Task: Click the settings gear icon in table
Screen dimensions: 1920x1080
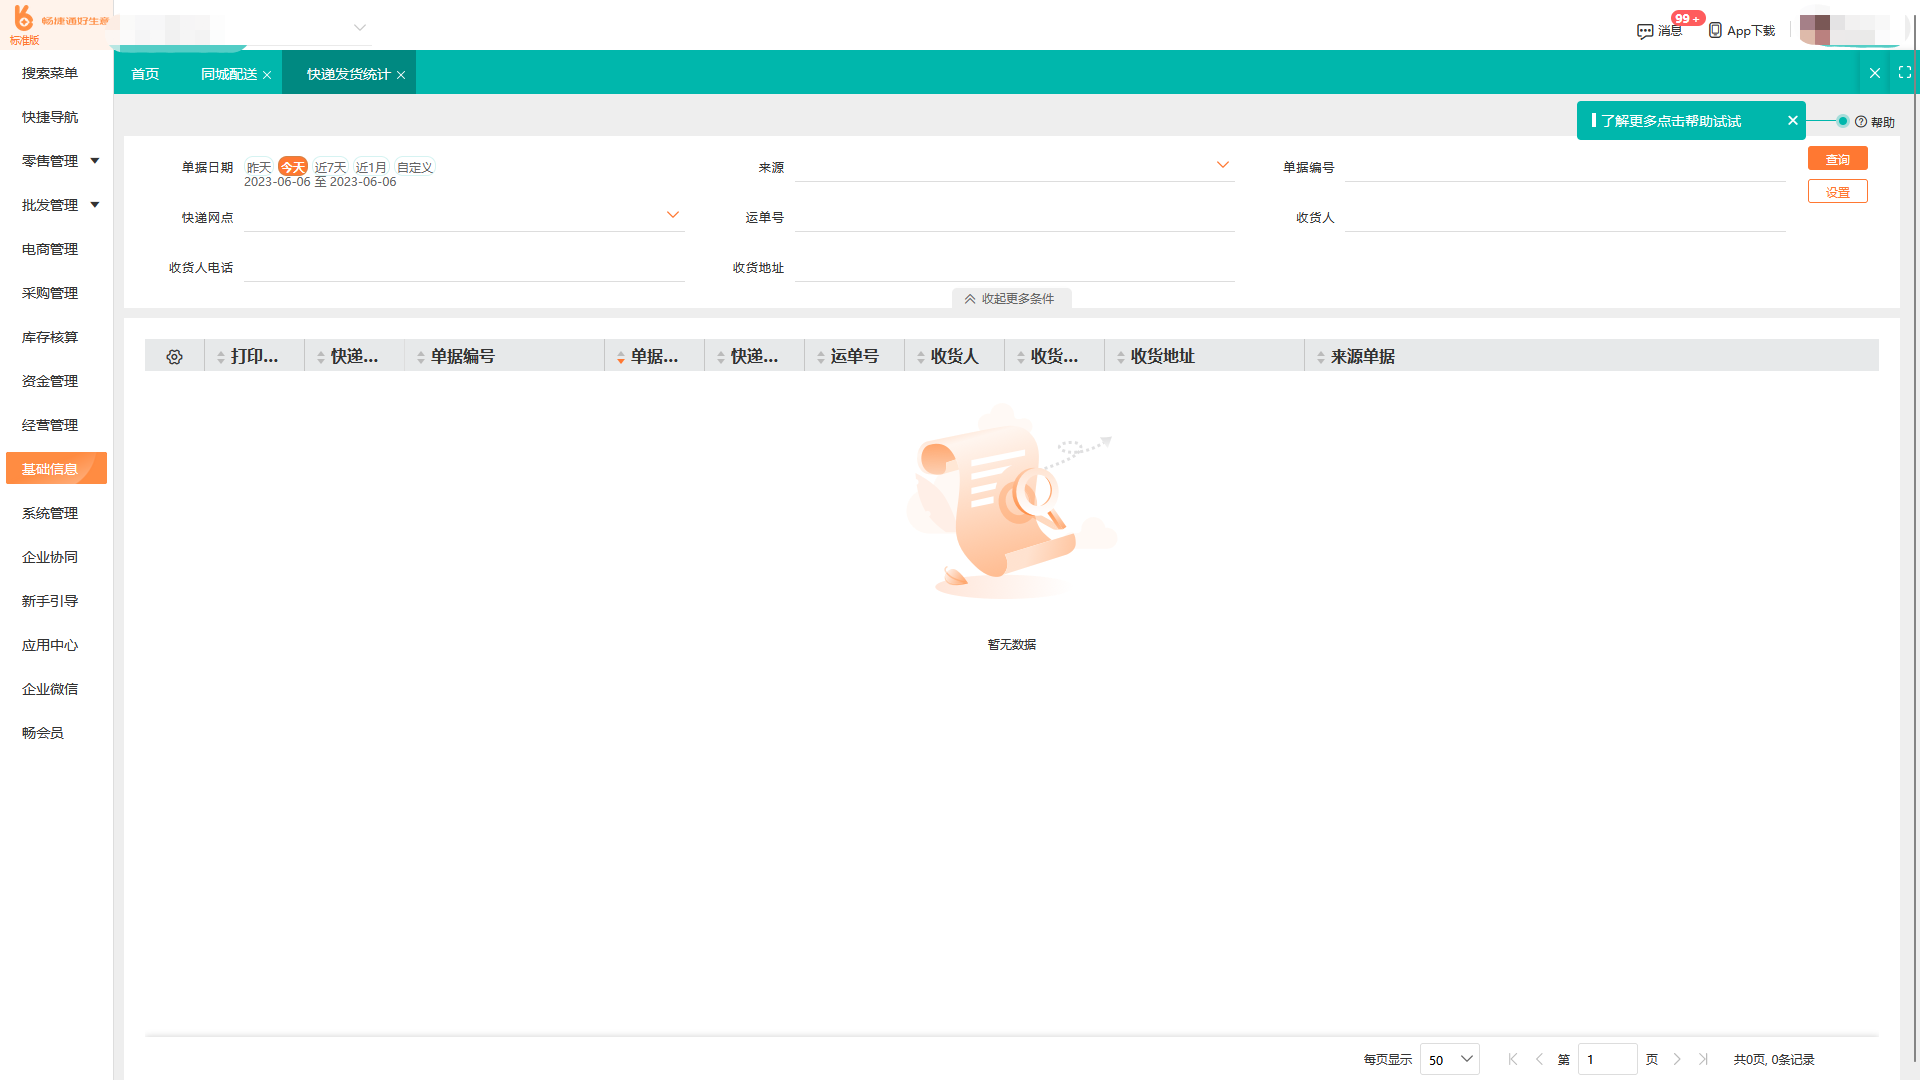Action: coord(173,356)
